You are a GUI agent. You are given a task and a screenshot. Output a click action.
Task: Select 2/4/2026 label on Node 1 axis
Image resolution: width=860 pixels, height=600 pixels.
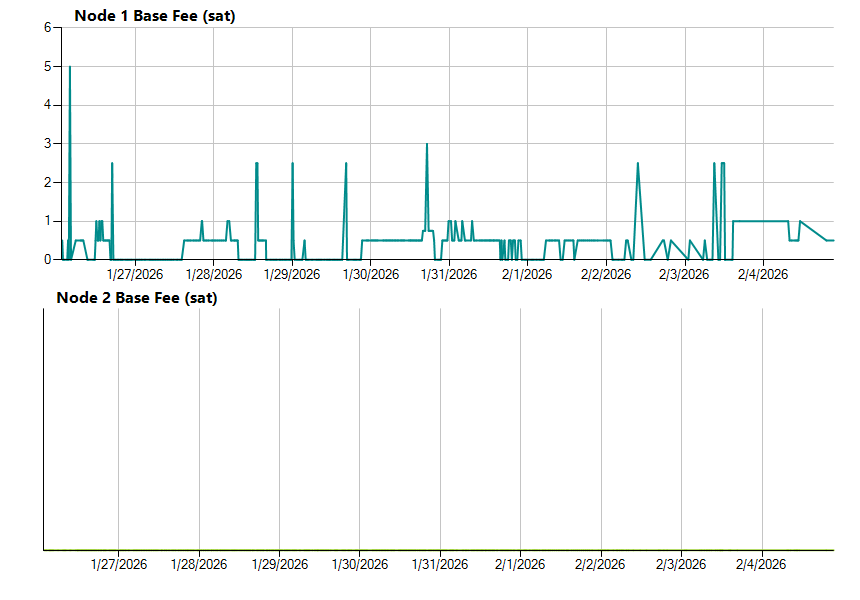[x=763, y=274]
